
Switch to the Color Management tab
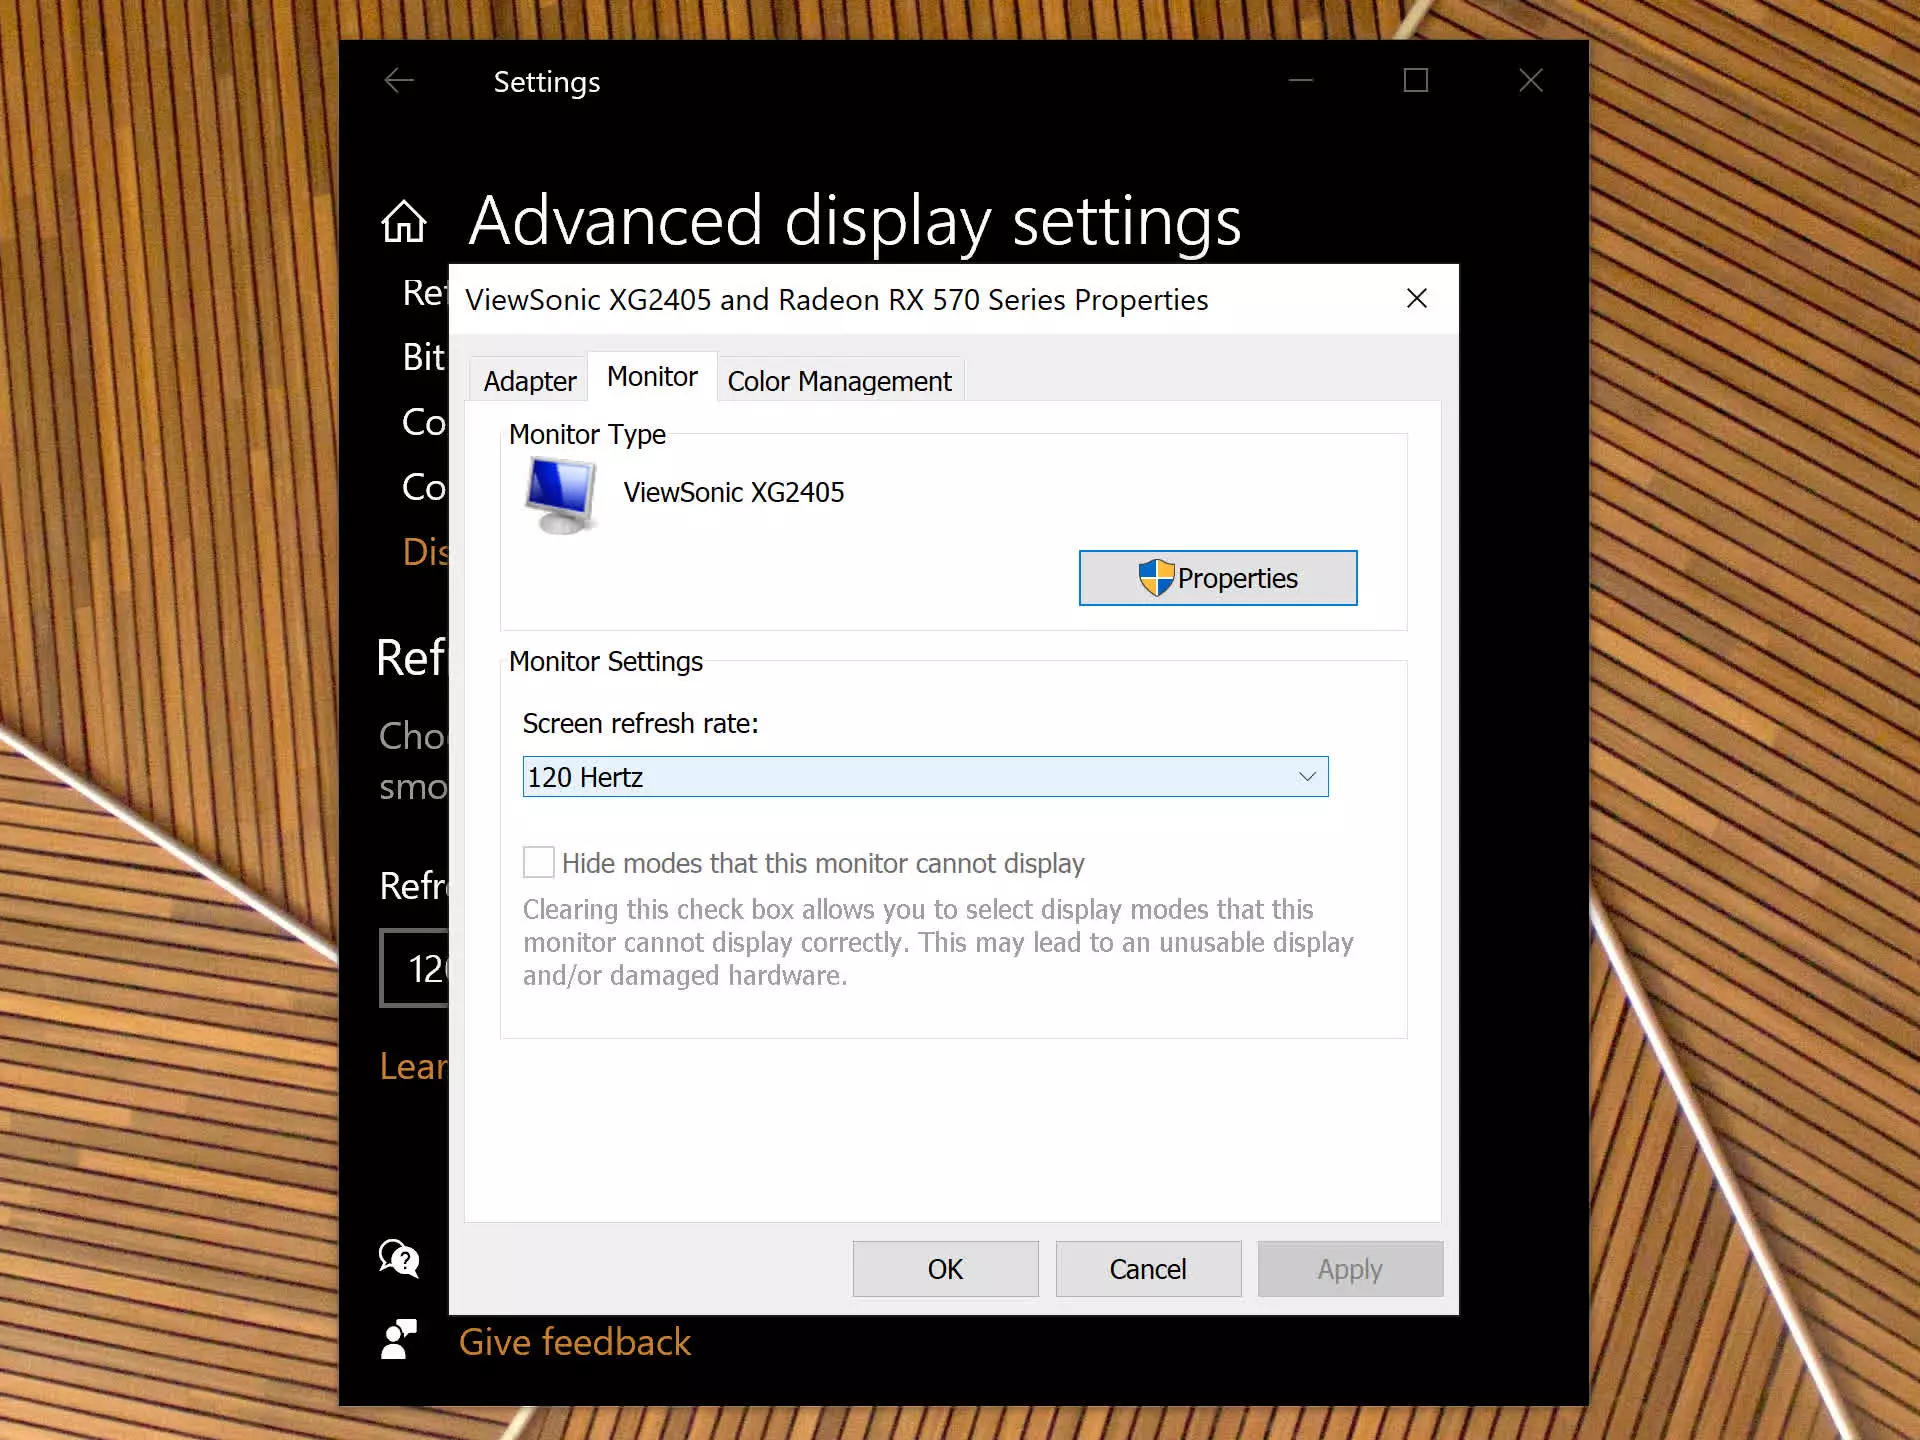pos(839,380)
